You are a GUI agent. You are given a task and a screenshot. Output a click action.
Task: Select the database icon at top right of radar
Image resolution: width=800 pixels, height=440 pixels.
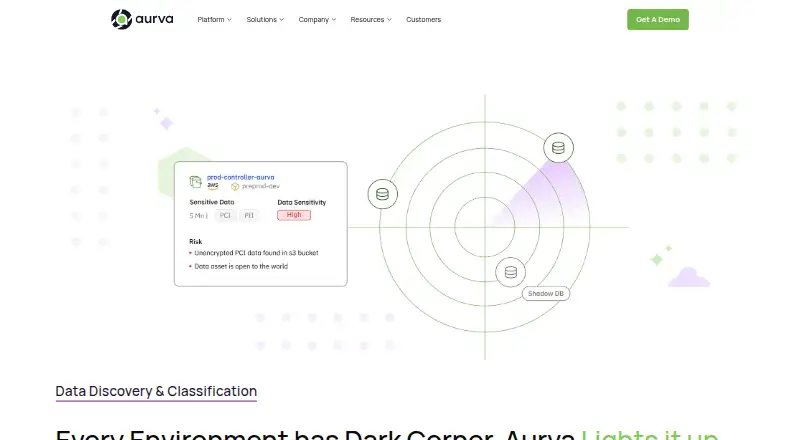[558, 148]
